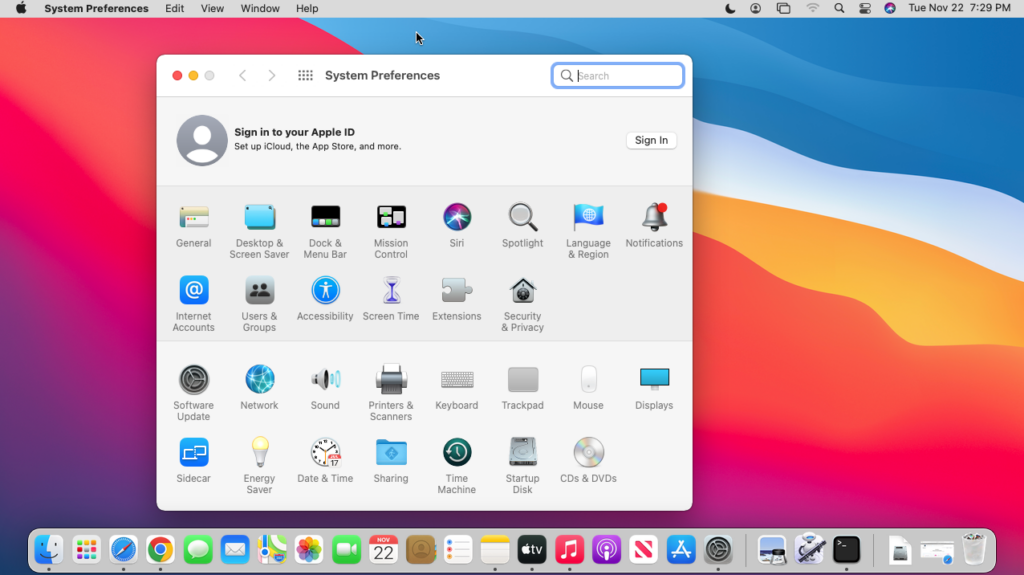This screenshot has height=575, width=1024.
Task: Open Network preferences
Action: coord(259,387)
